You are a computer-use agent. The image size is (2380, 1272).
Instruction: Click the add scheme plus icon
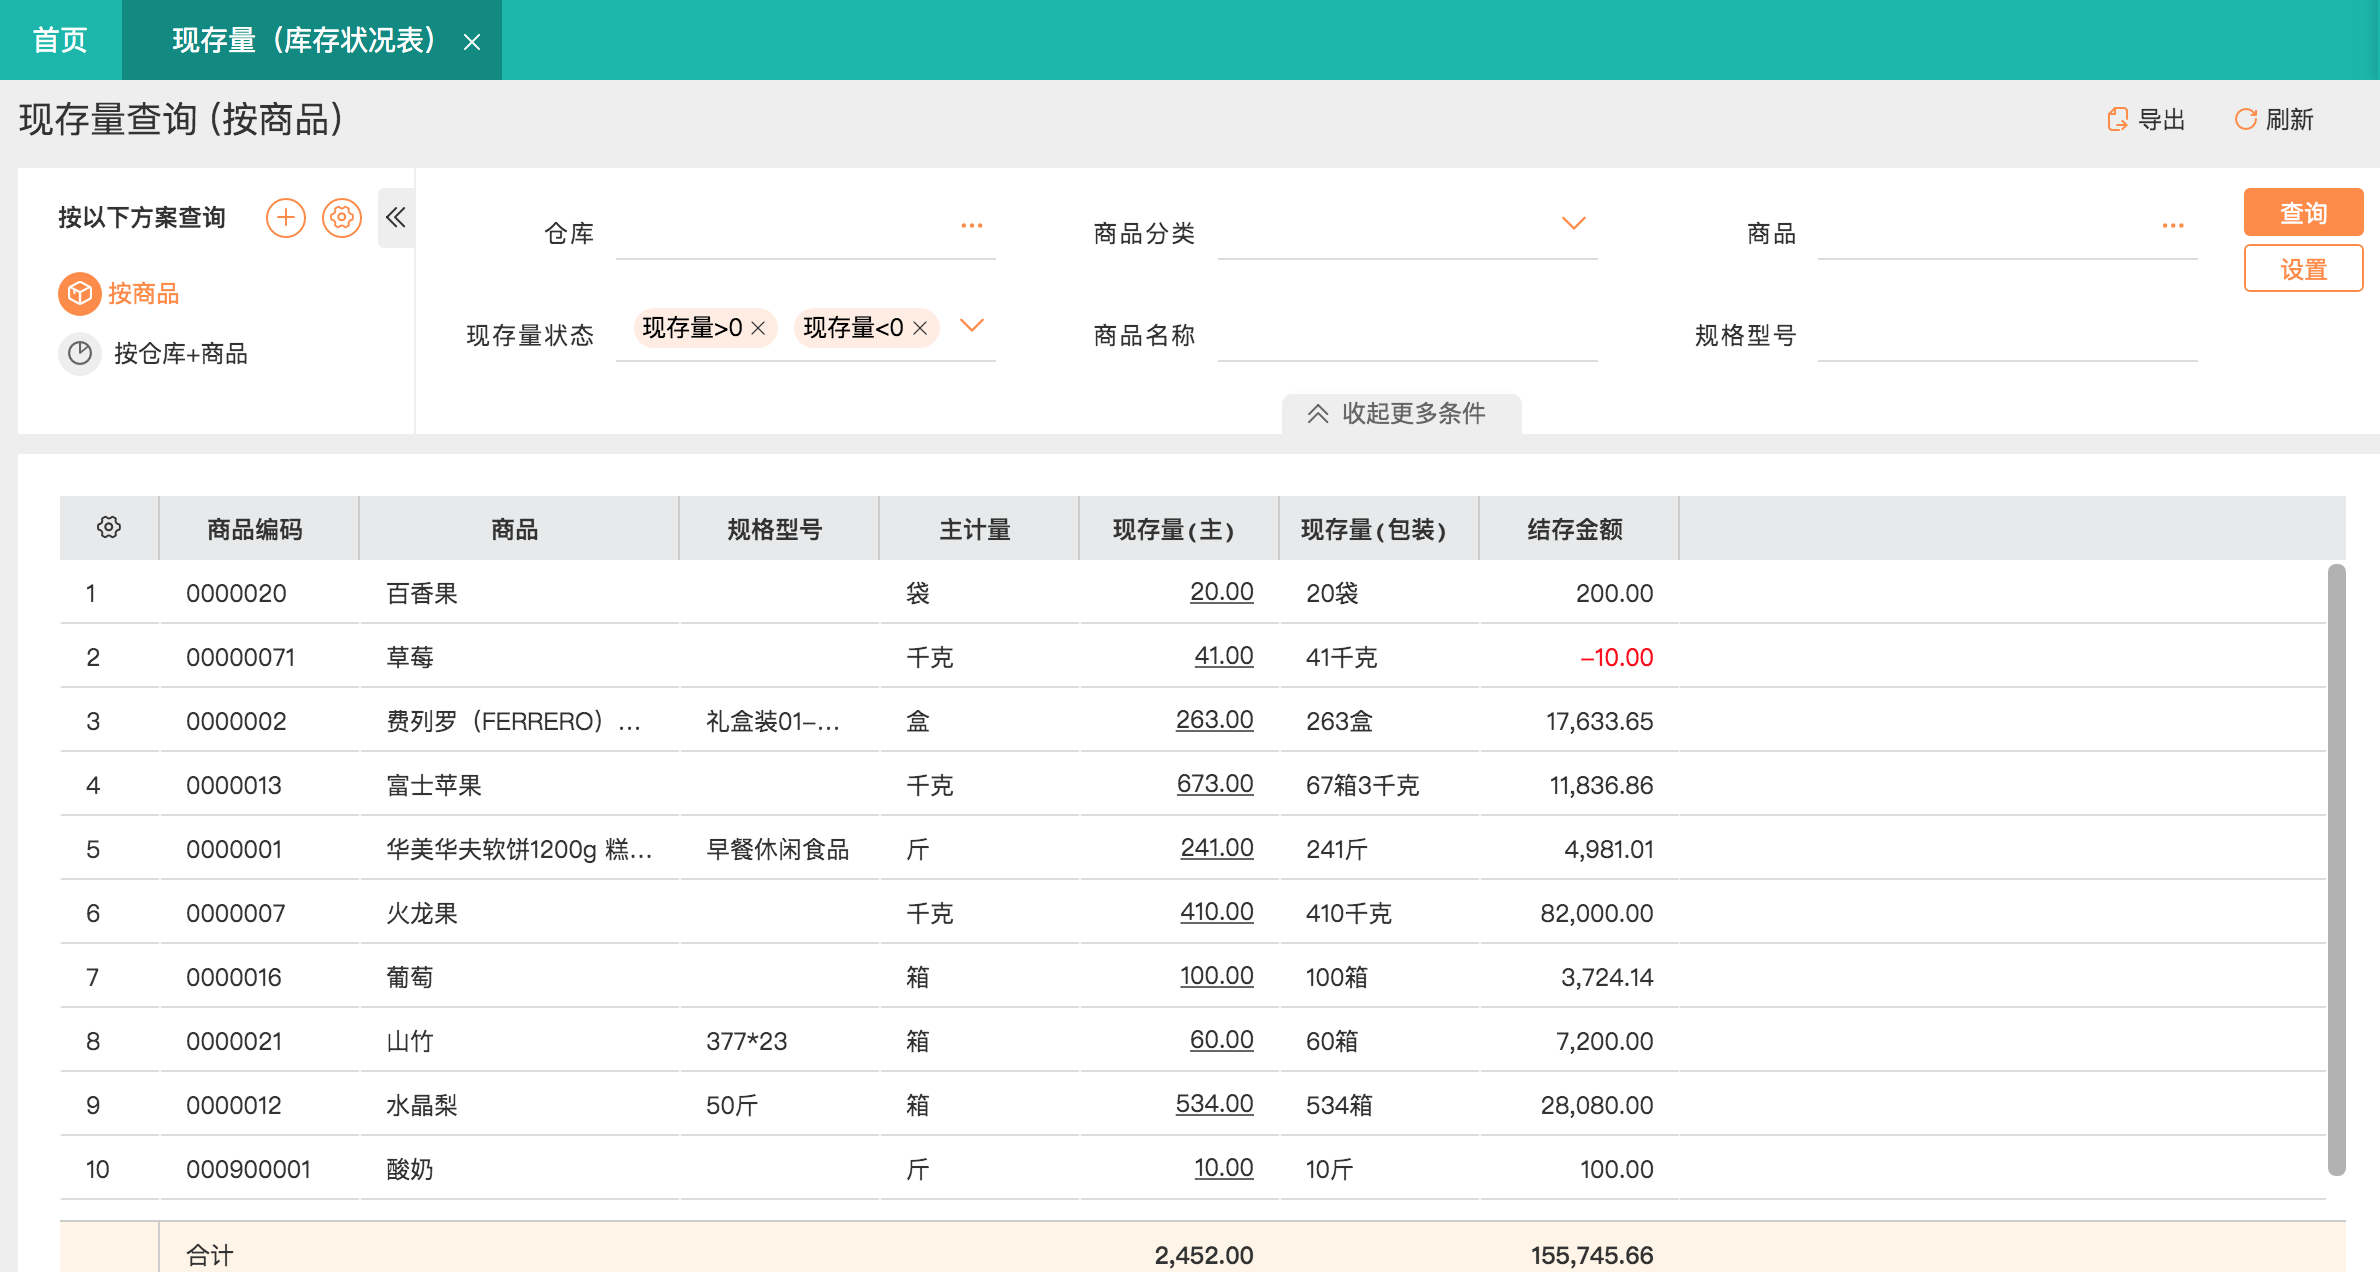tap(285, 219)
